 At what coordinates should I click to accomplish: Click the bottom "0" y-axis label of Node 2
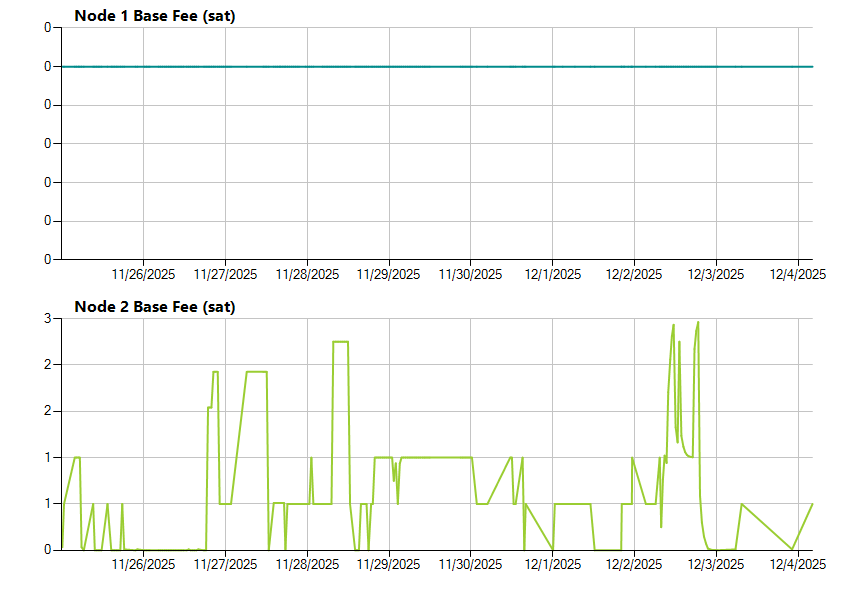click(46, 550)
